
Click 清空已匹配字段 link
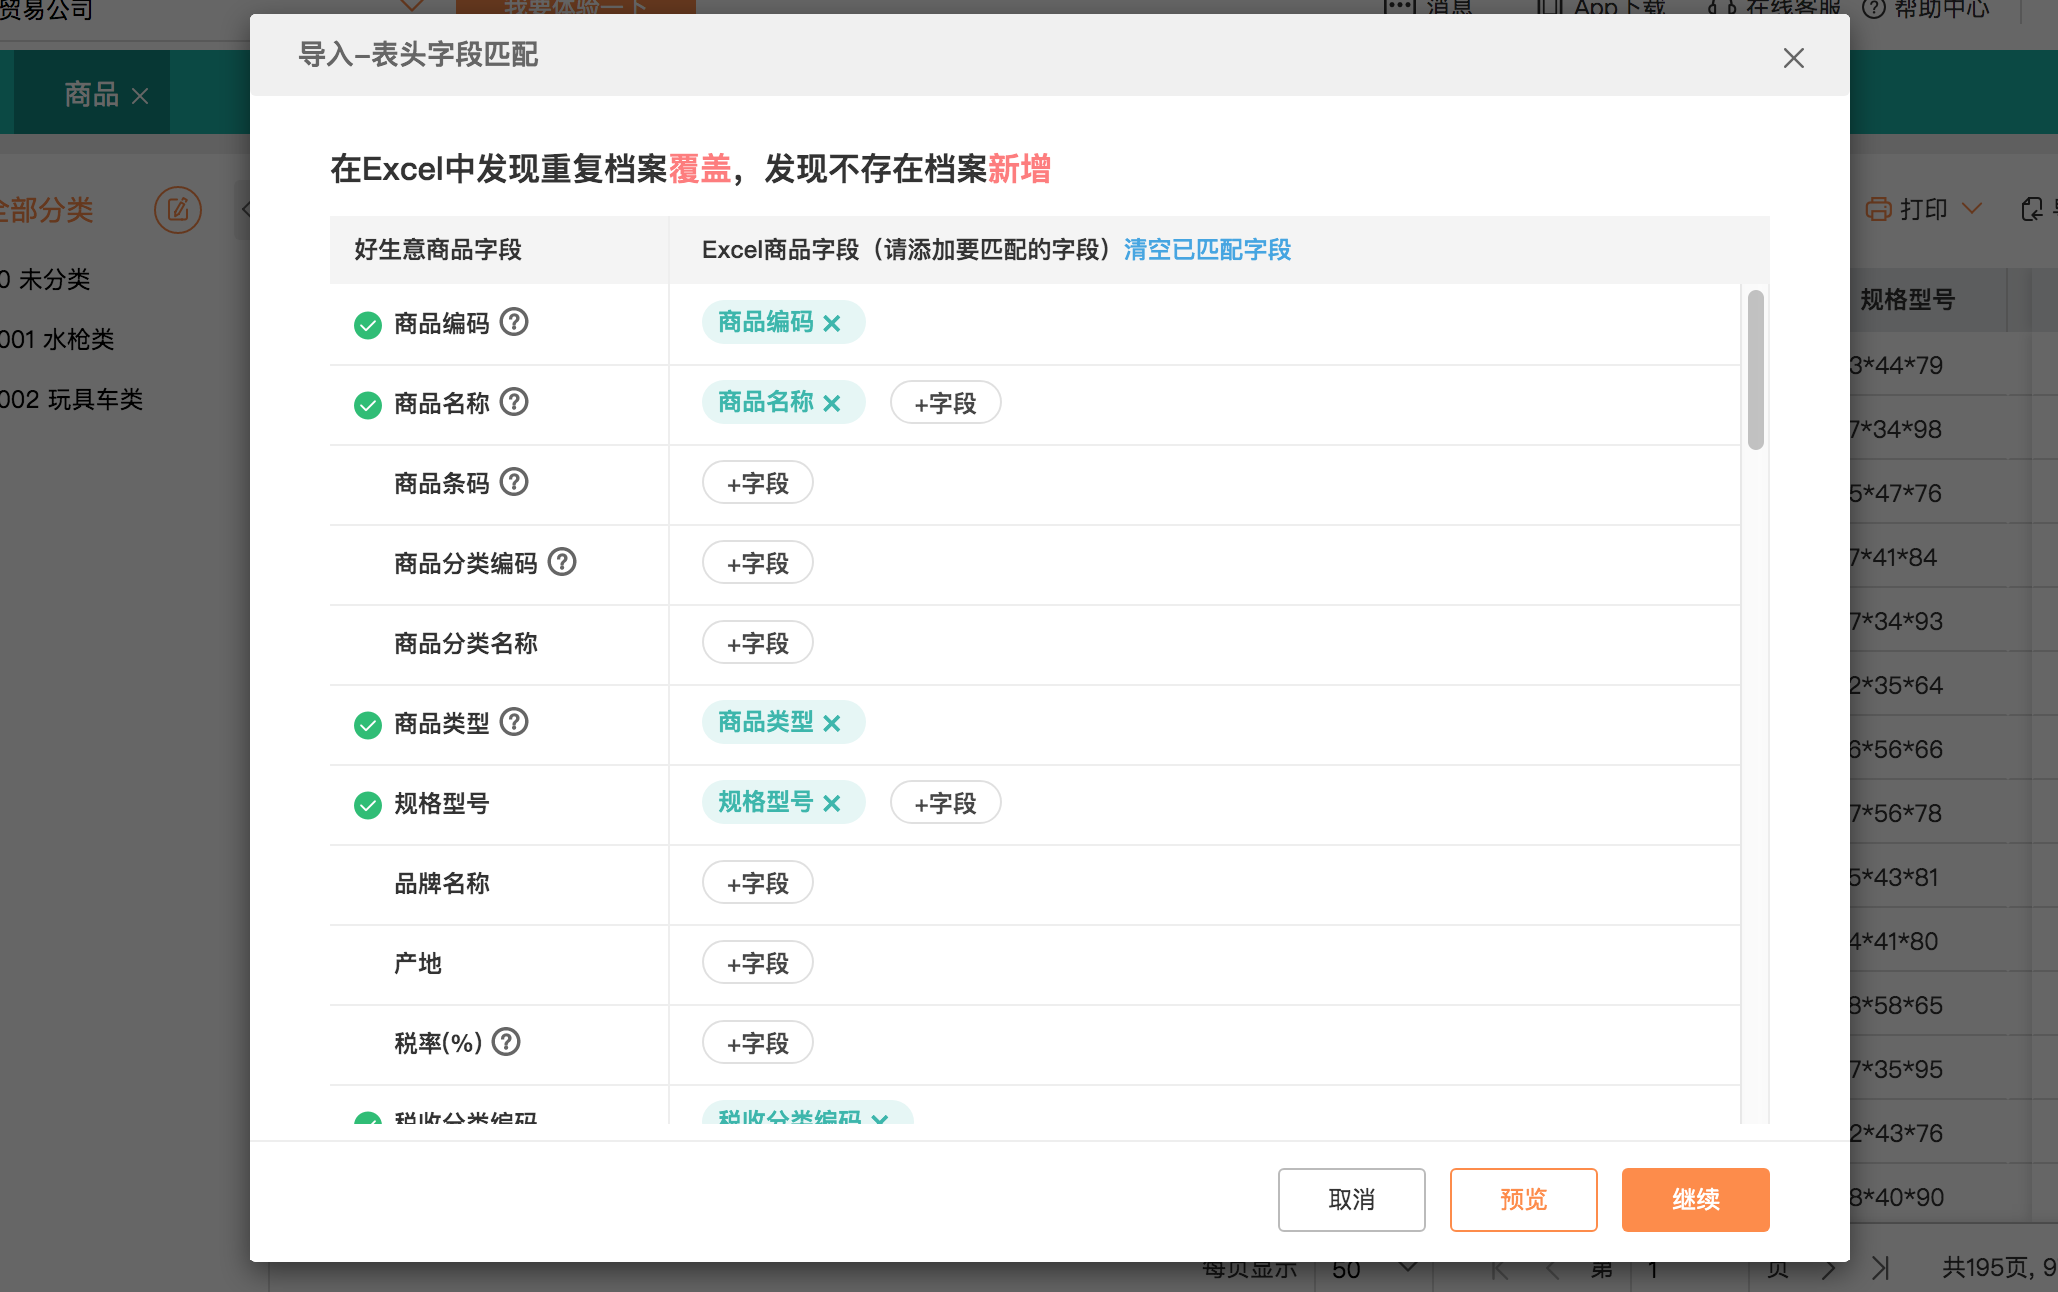1207,249
